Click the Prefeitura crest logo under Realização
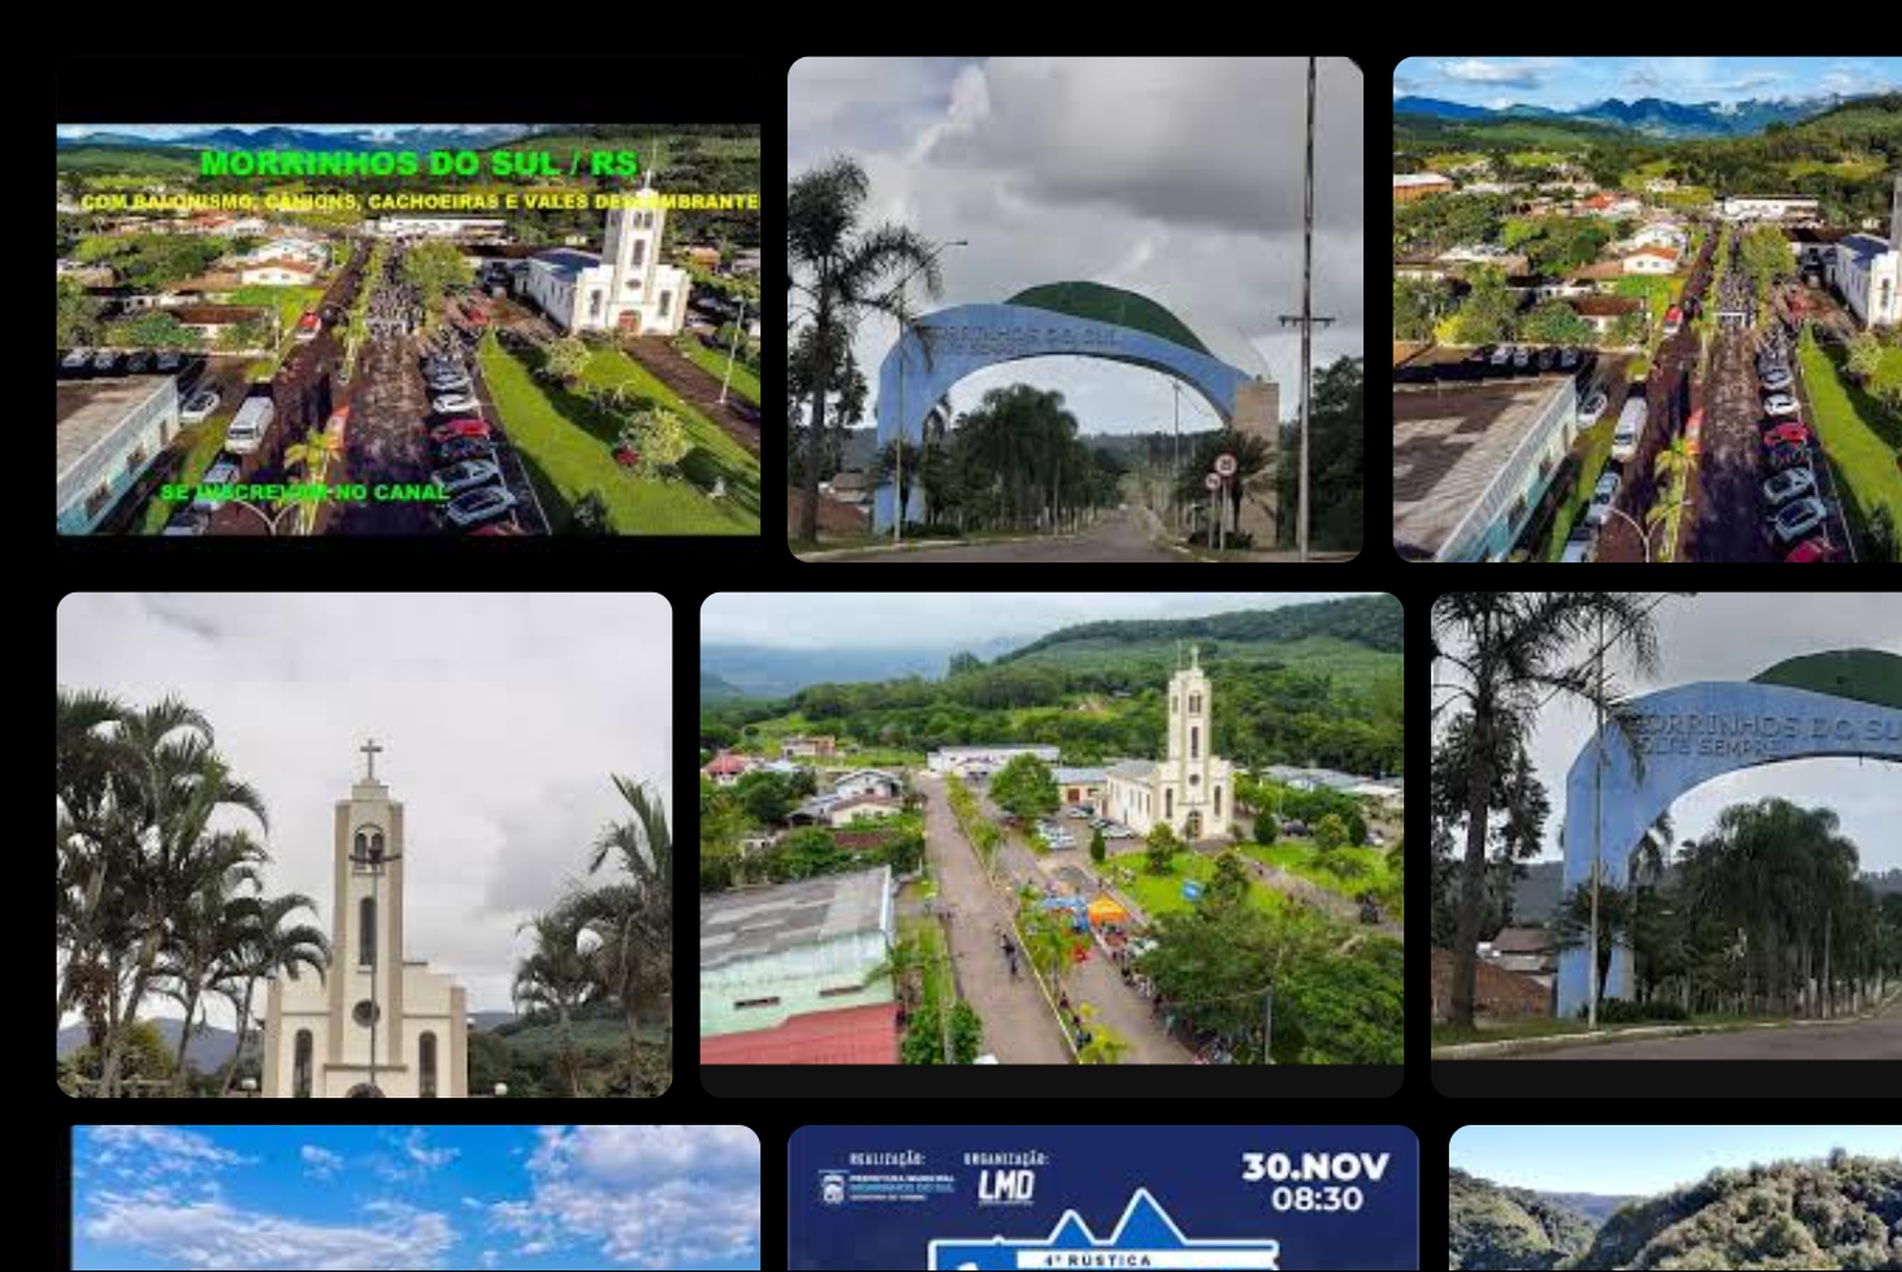The image size is (1902, 1272). point(833,1187)
